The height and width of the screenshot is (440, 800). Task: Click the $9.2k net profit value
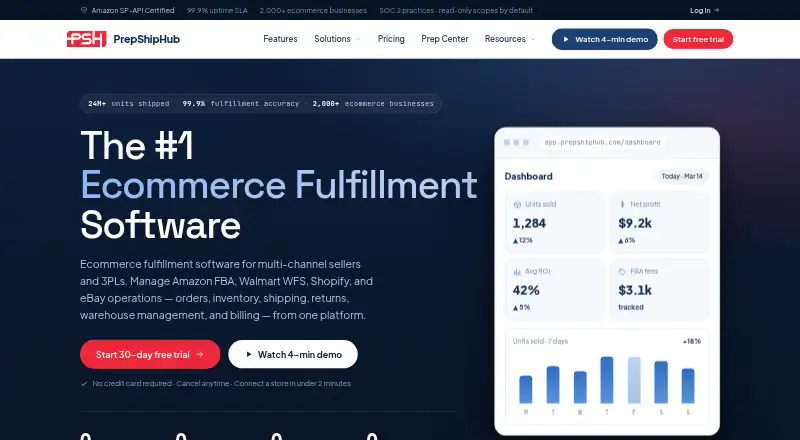click(635, 223)
